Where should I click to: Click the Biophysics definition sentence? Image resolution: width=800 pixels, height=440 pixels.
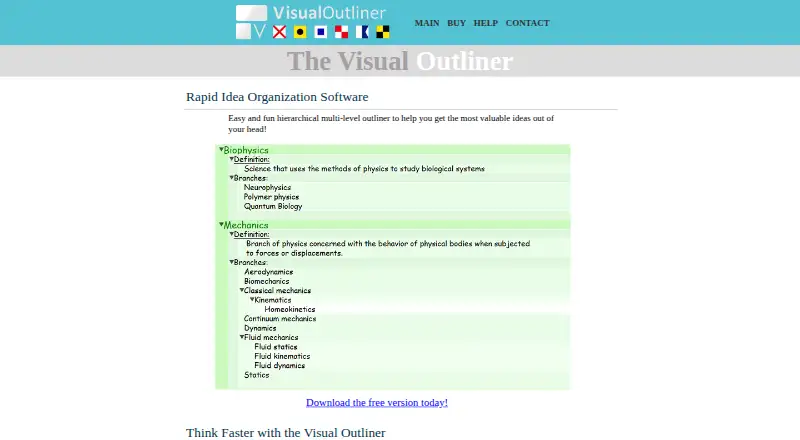coord(364,168)
